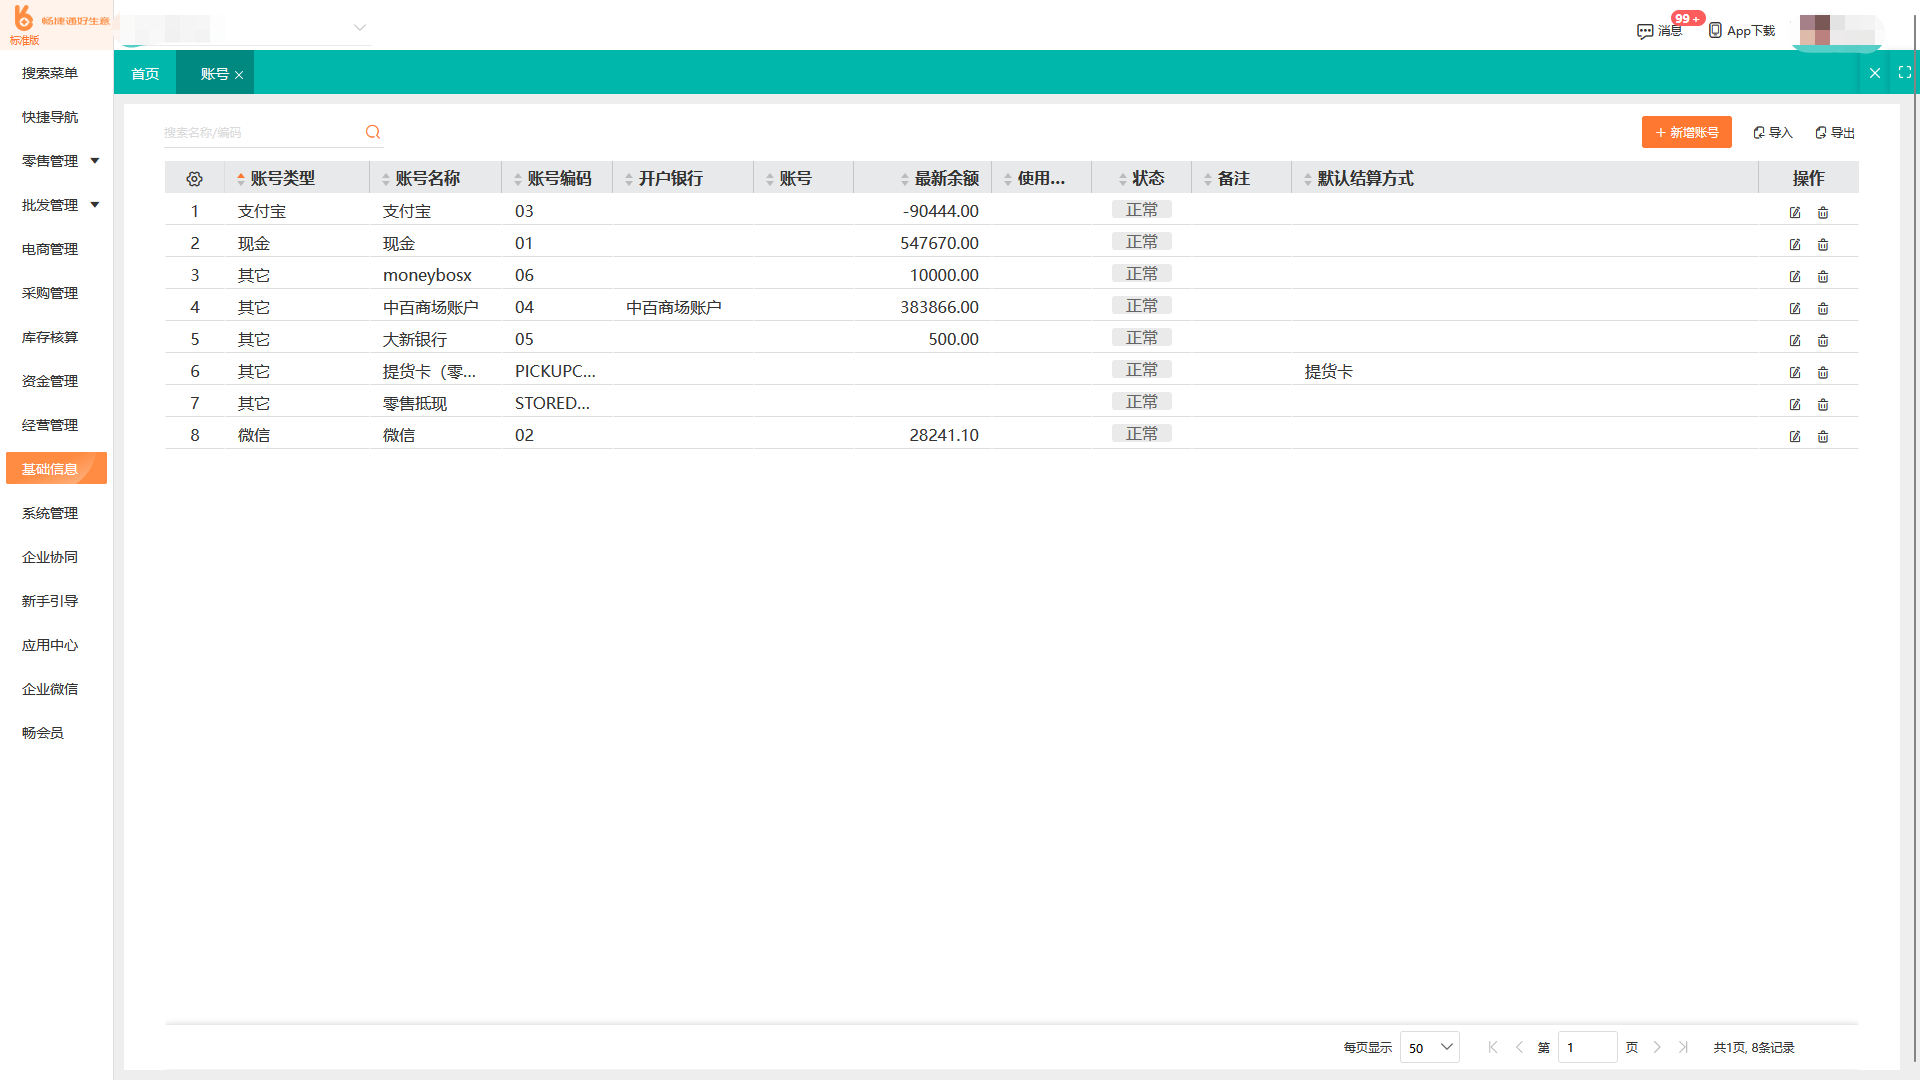Open the 基础信息 menu section
The width and height of the screenshot is (1920, 1080).
(x=54, y=468)
